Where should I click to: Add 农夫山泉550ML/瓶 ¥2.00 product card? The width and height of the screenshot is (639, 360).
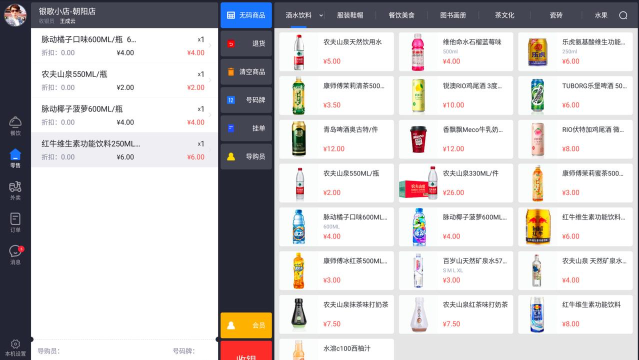pyautogui.click(x=336, y=183)
